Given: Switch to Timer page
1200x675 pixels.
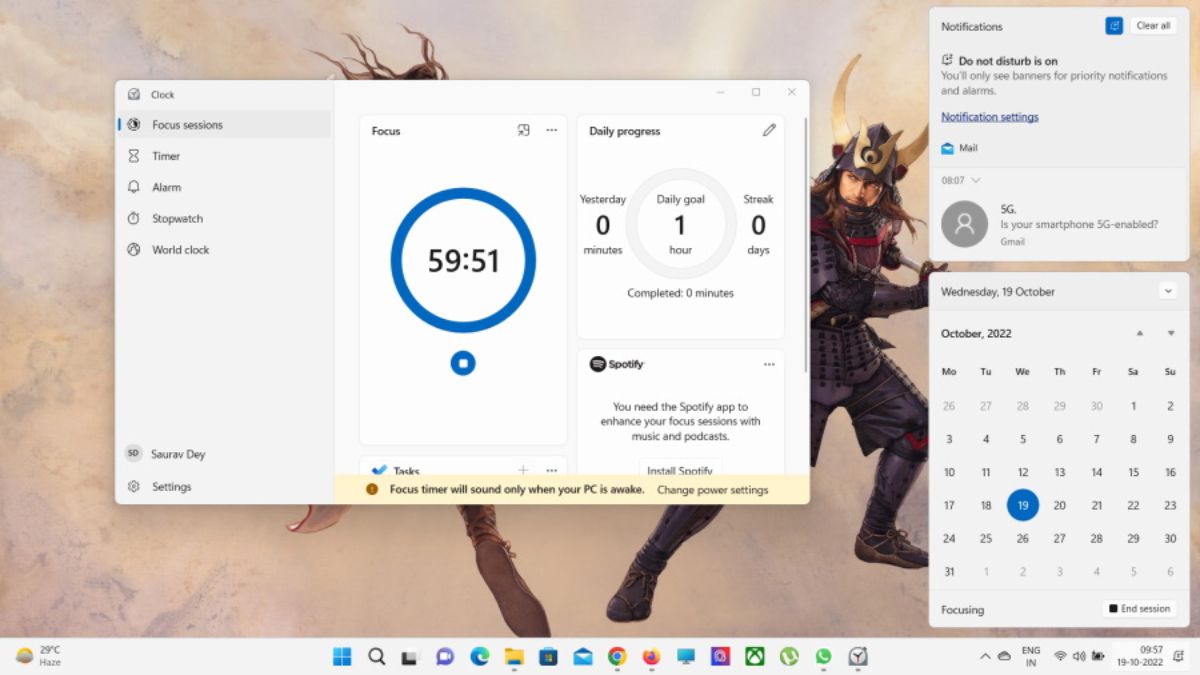Looking at the screenshot, I should click(225, 156).
